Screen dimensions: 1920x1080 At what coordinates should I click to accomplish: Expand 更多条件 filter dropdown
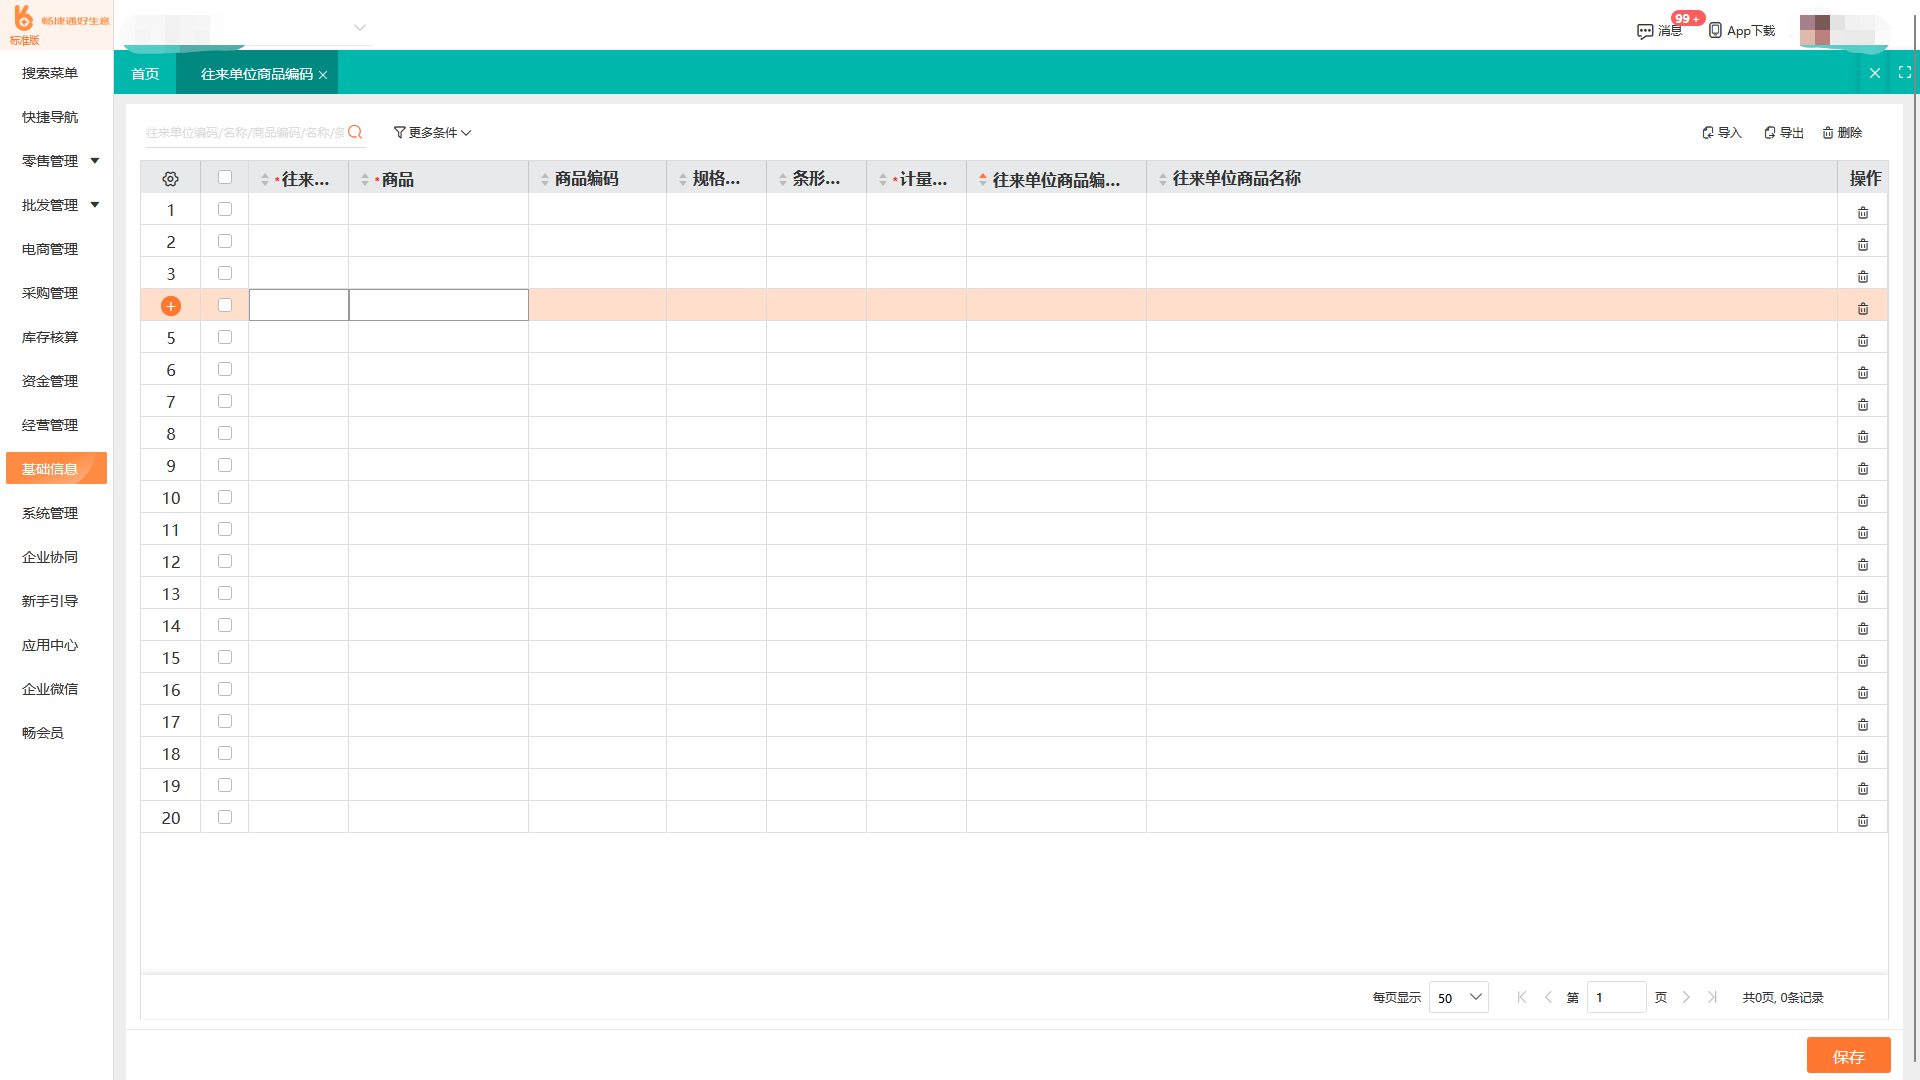click(x=431, y=132)
